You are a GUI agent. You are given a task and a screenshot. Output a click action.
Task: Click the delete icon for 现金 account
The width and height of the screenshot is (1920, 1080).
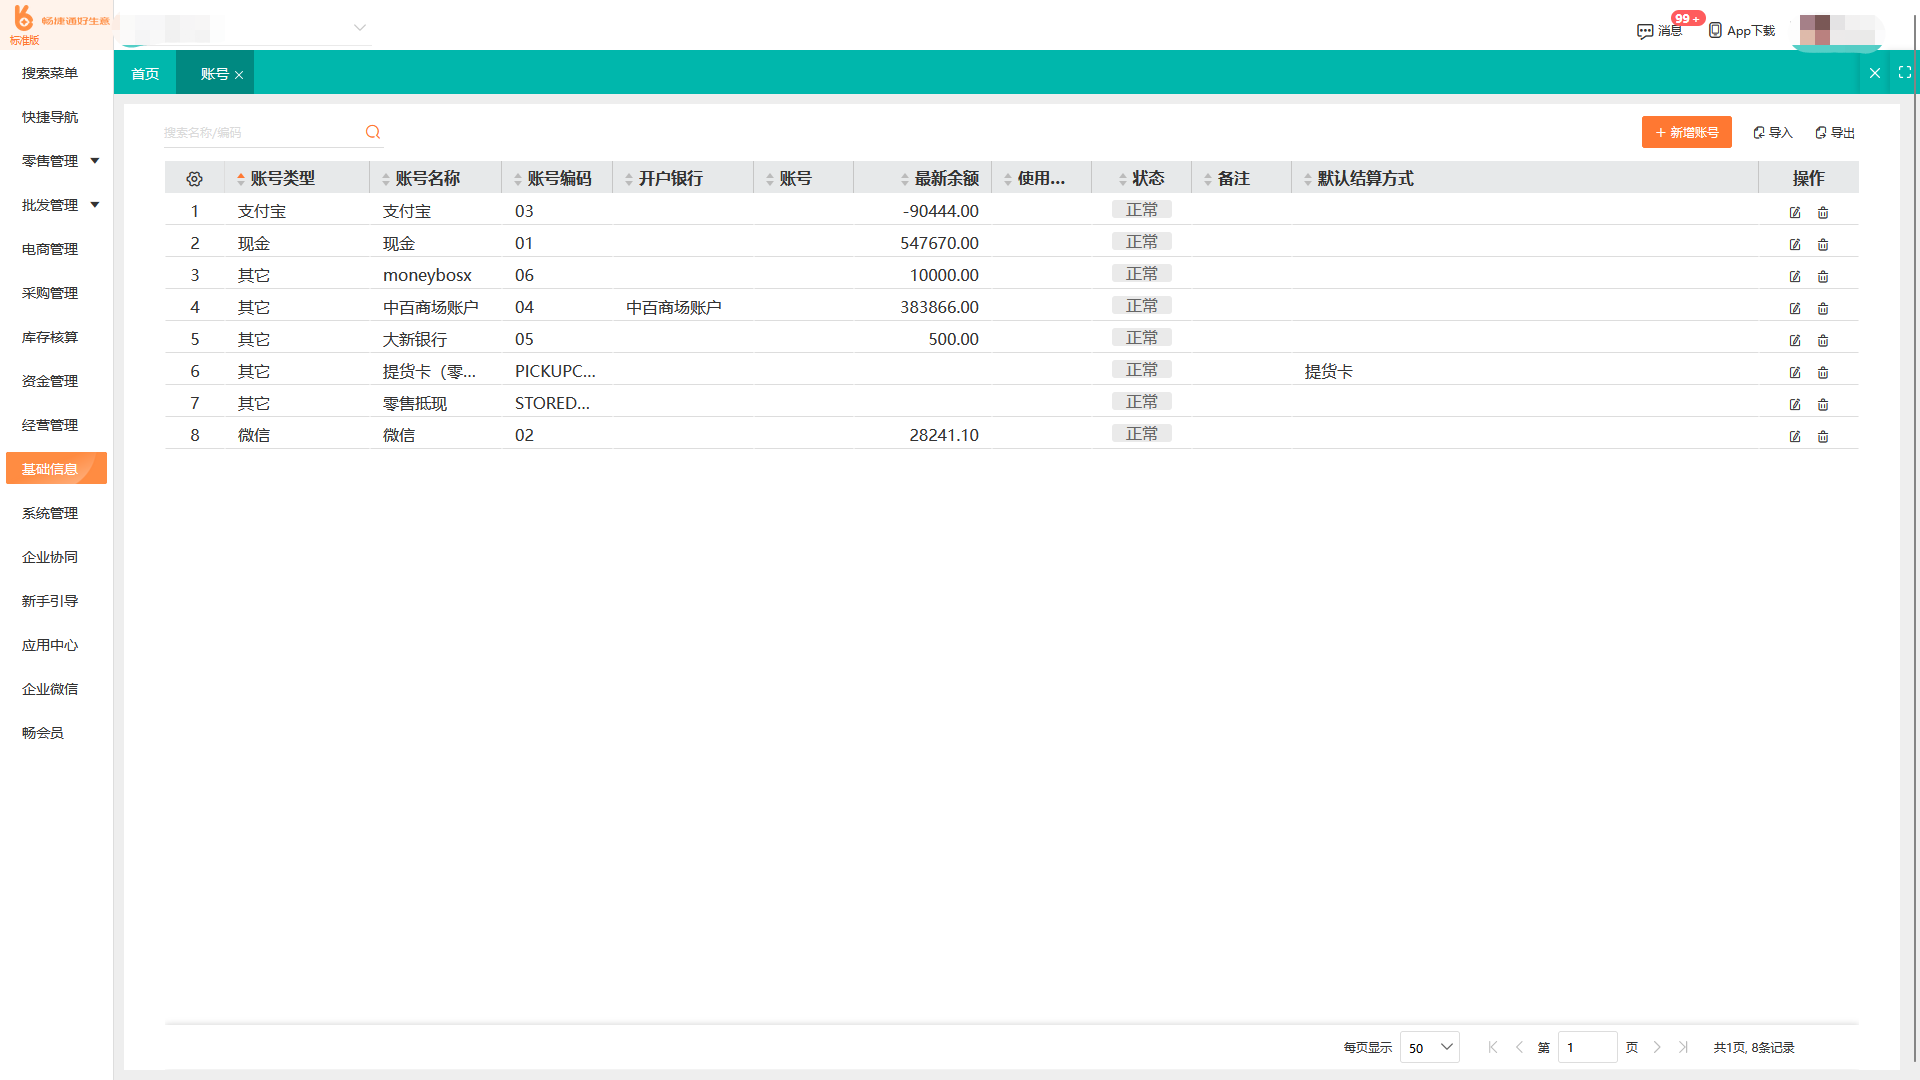pos(1824,243)
